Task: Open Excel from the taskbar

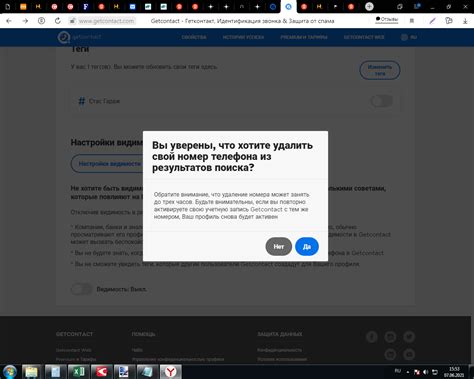Action: 78,372
